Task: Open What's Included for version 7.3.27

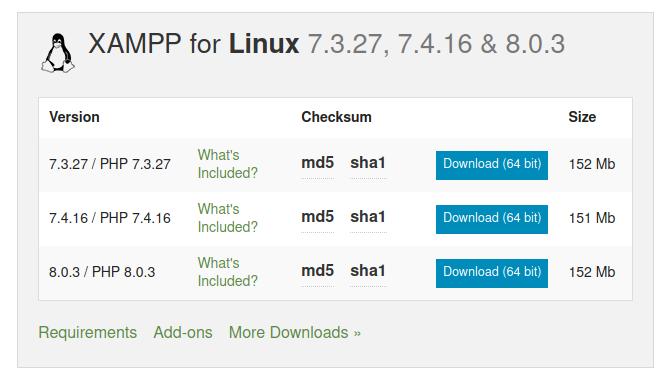Action: click(228, 164)
